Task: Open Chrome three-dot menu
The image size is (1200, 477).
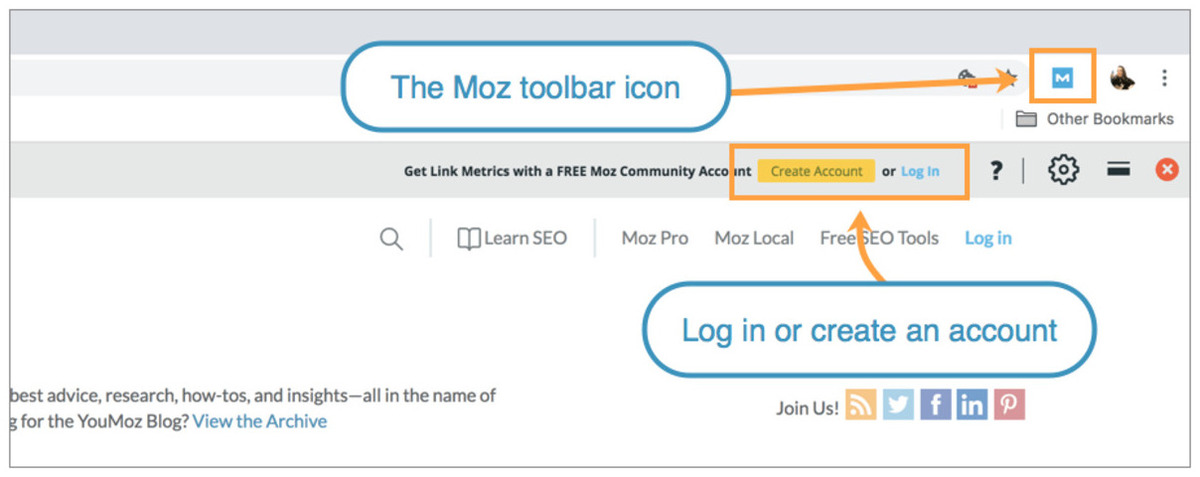Action: (x=1165, y=77)
